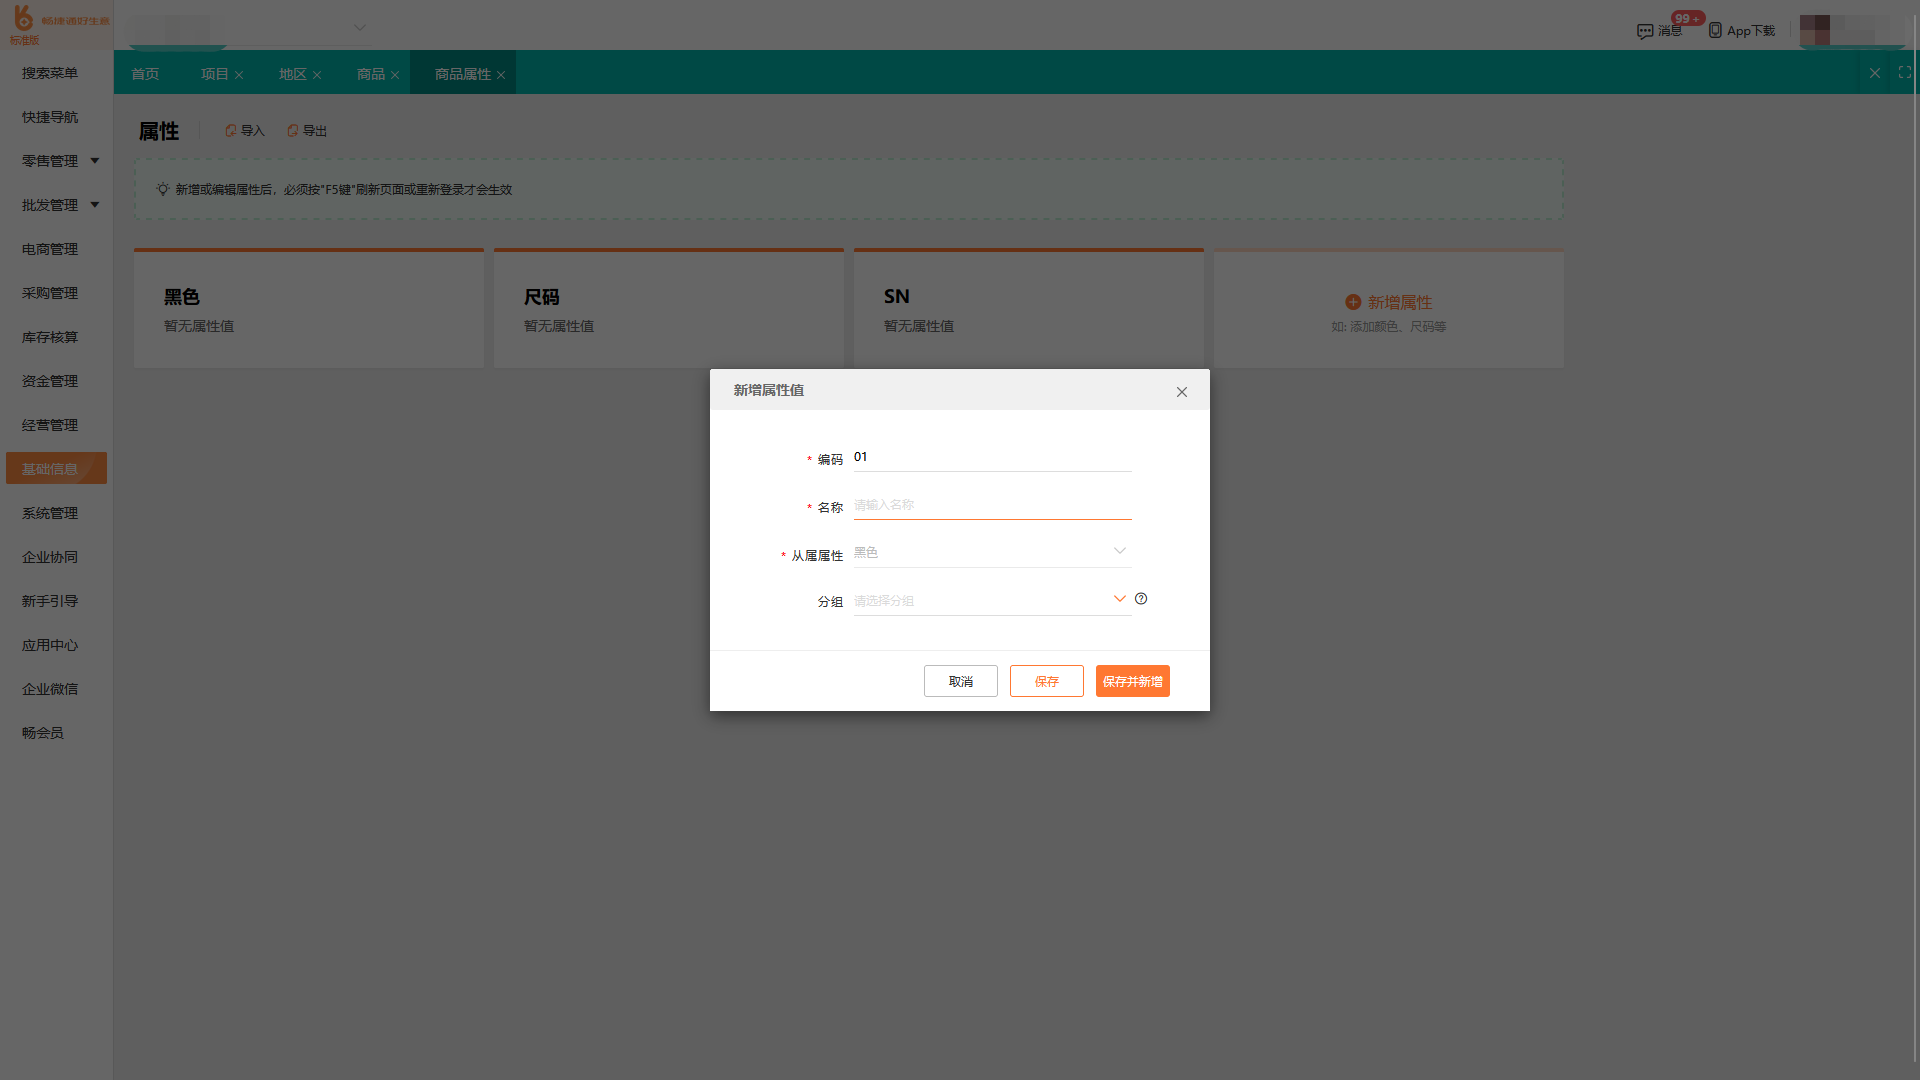Click the close X button on dialog

[1182, 392]
